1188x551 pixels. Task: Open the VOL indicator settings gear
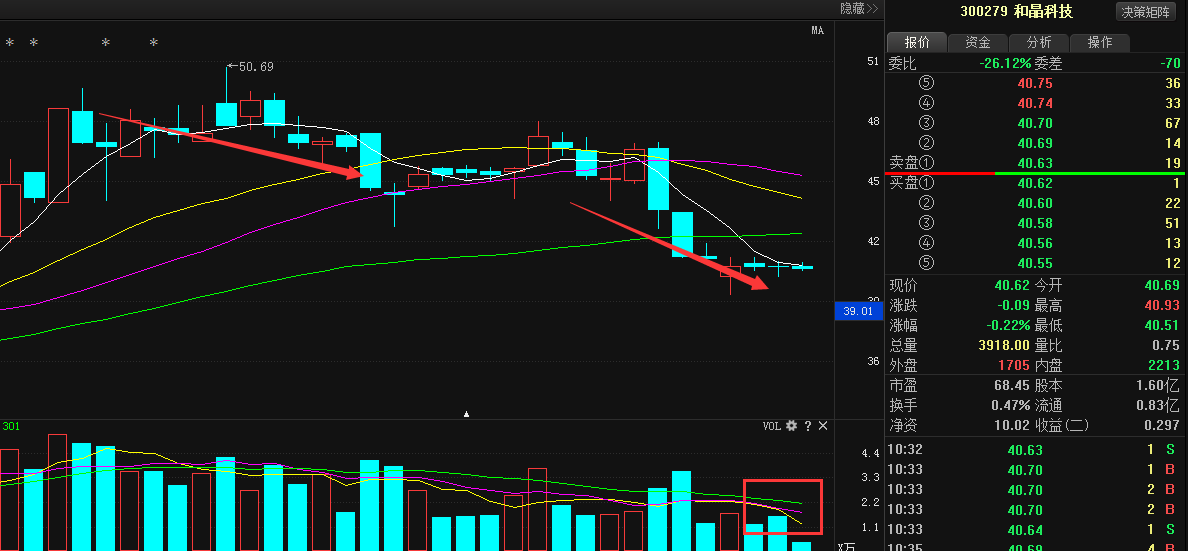pos(791,426)
